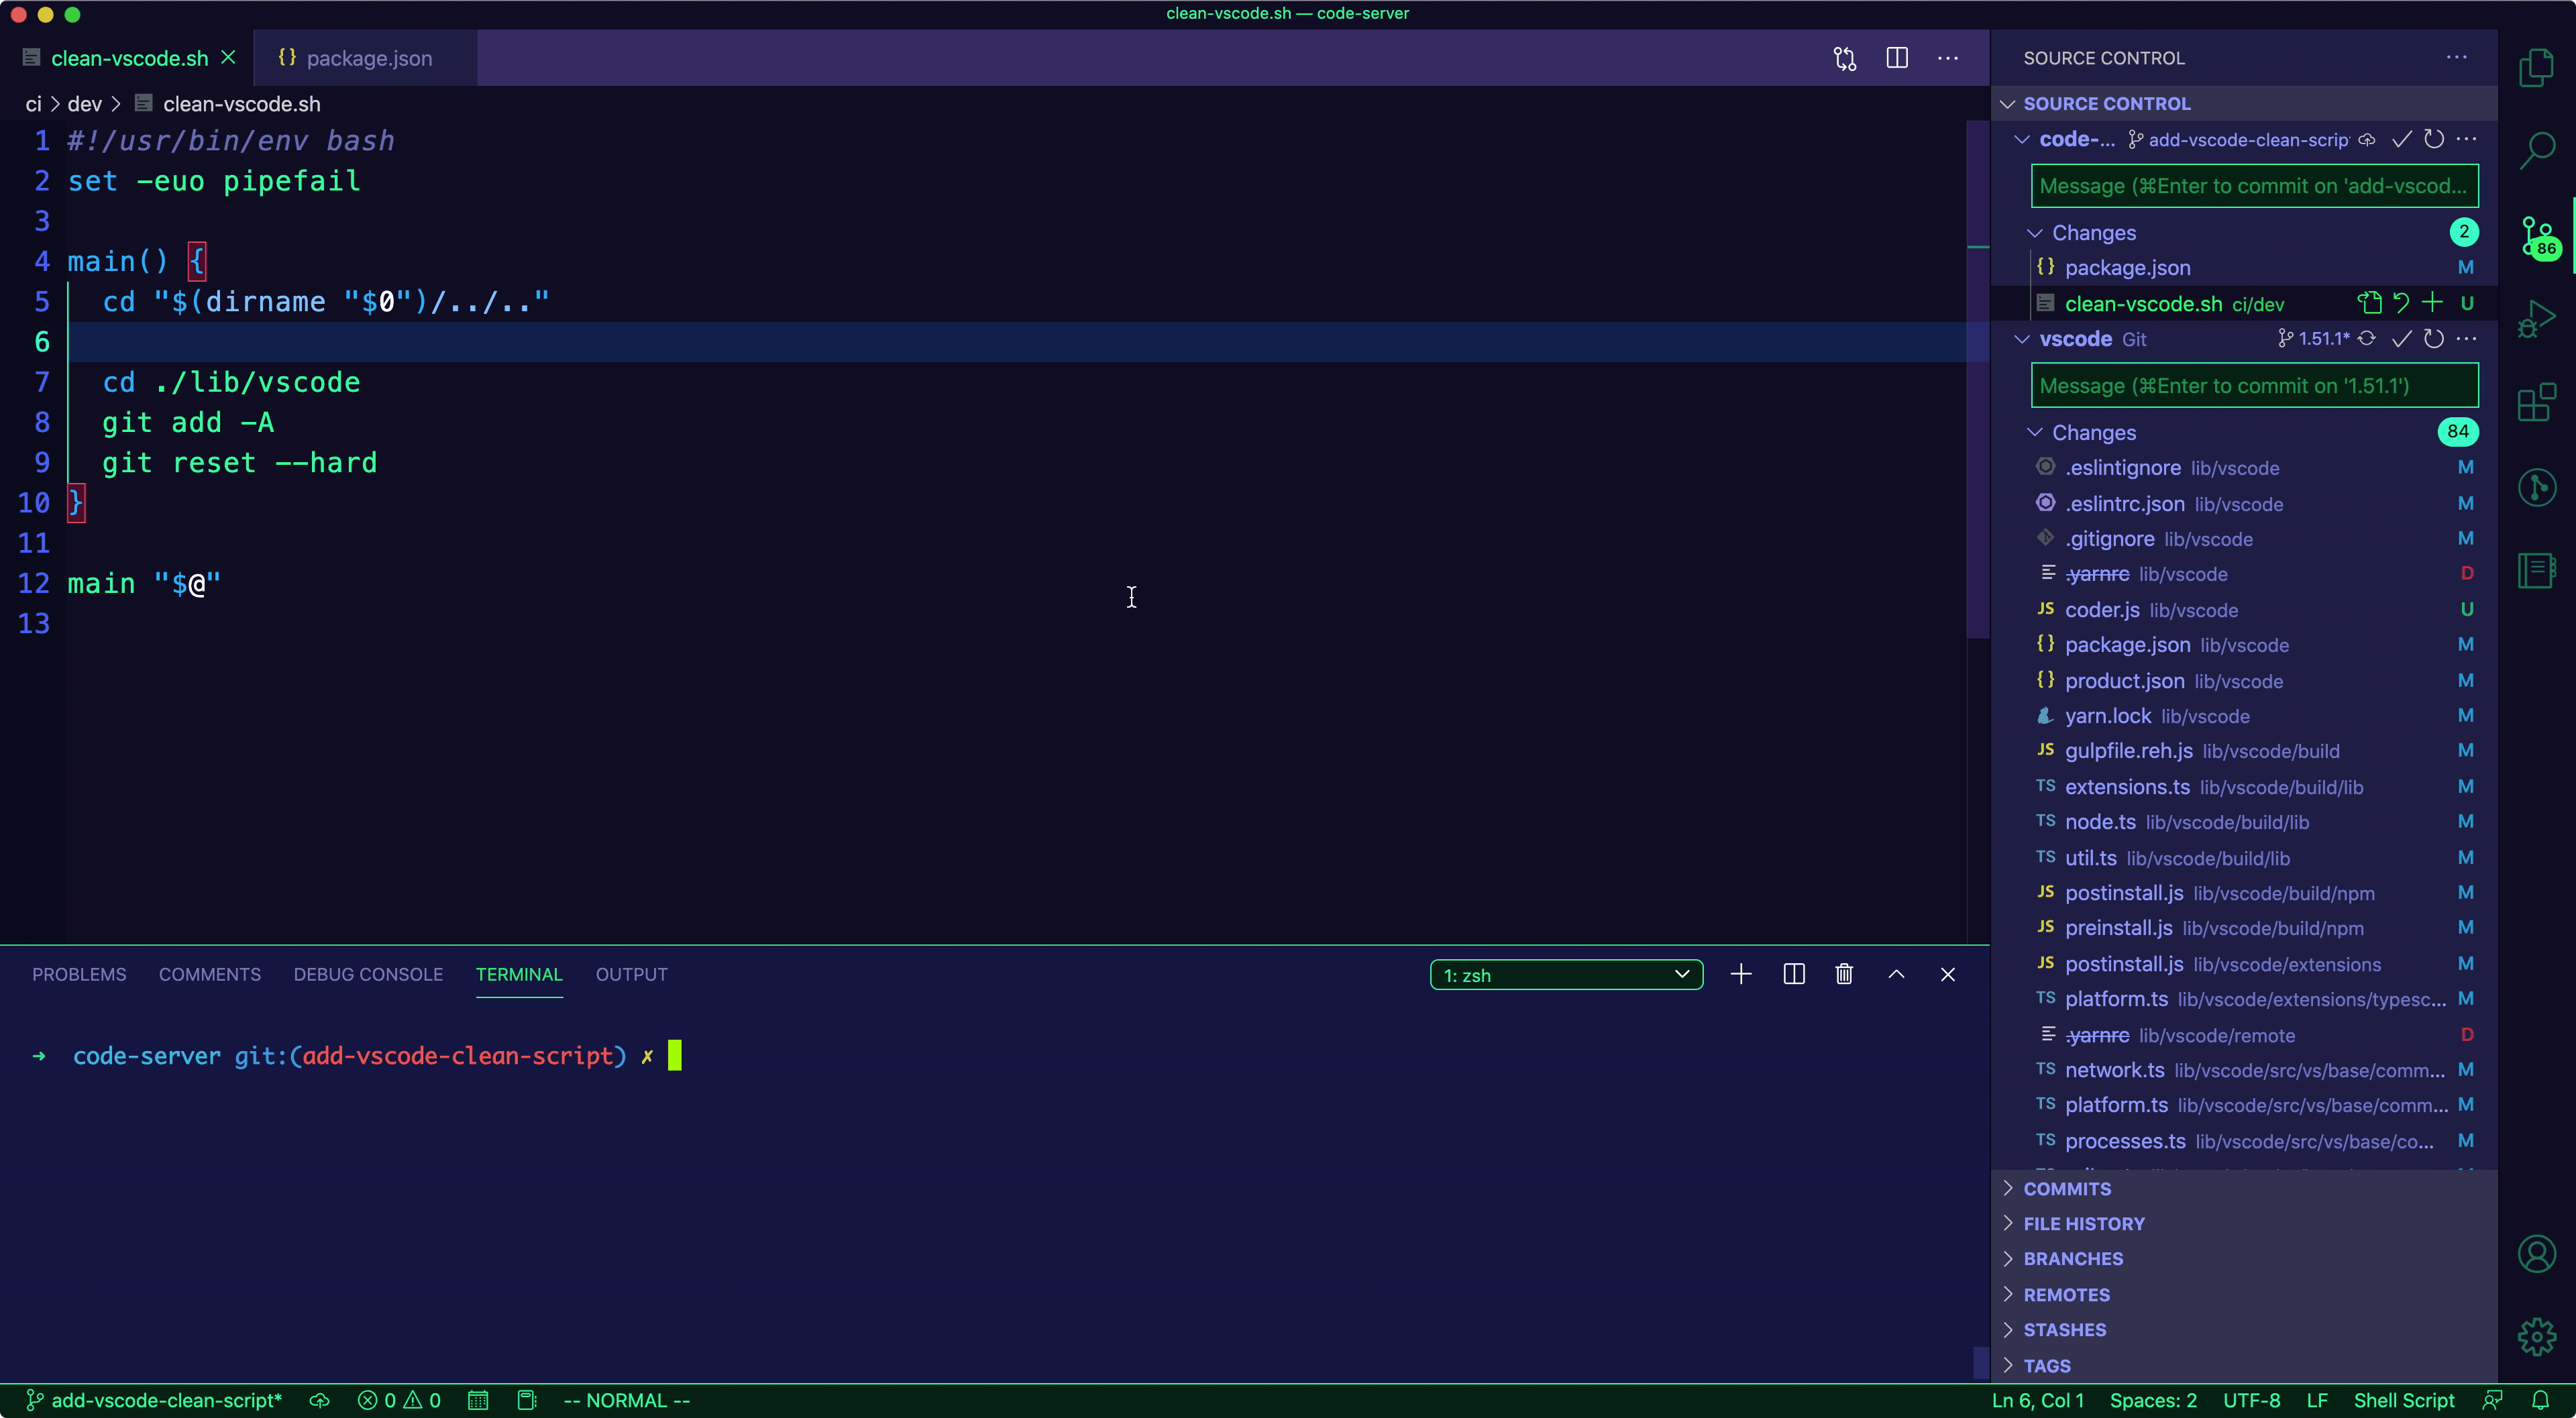Click the -- NORMAL -- vim mode indicator
Image resolution: width=2576 pixels, height=1418 pixels.
point(626,1400)
